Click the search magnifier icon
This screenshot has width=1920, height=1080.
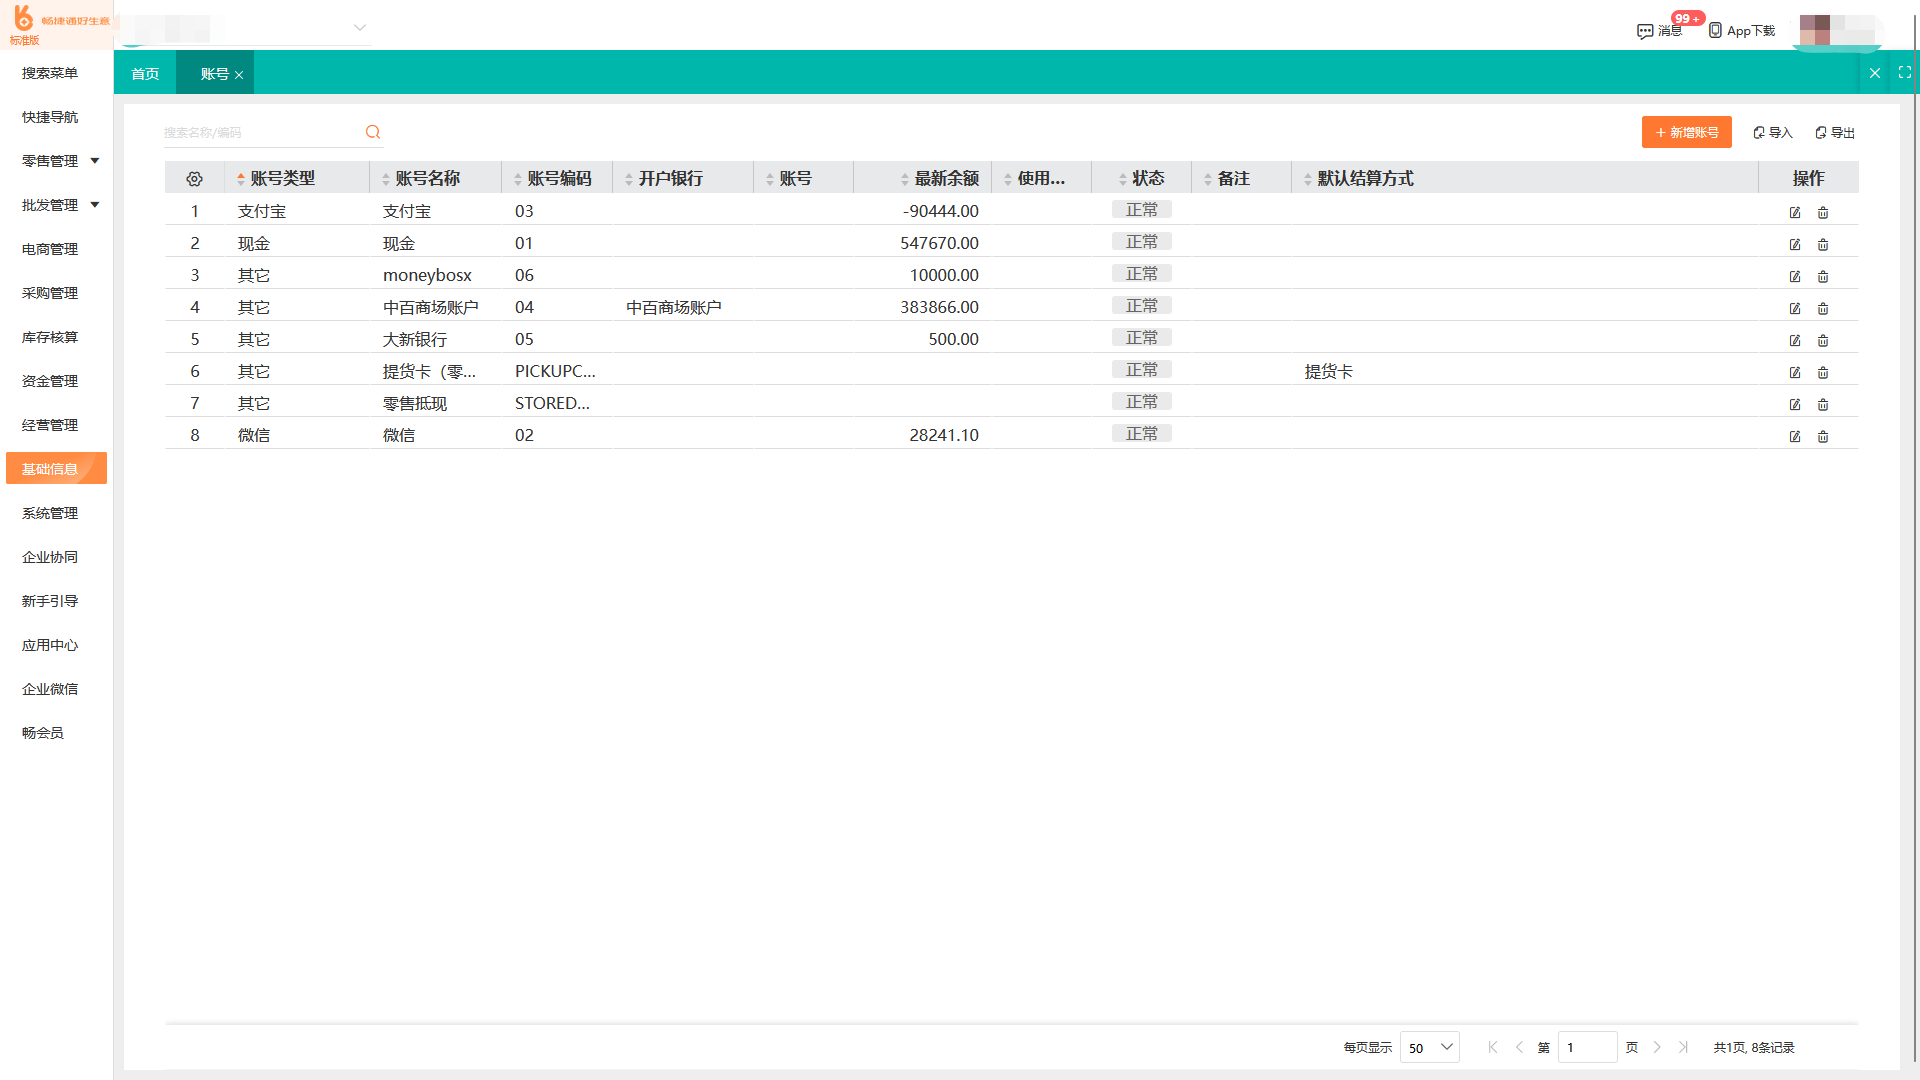coord(373,131)
